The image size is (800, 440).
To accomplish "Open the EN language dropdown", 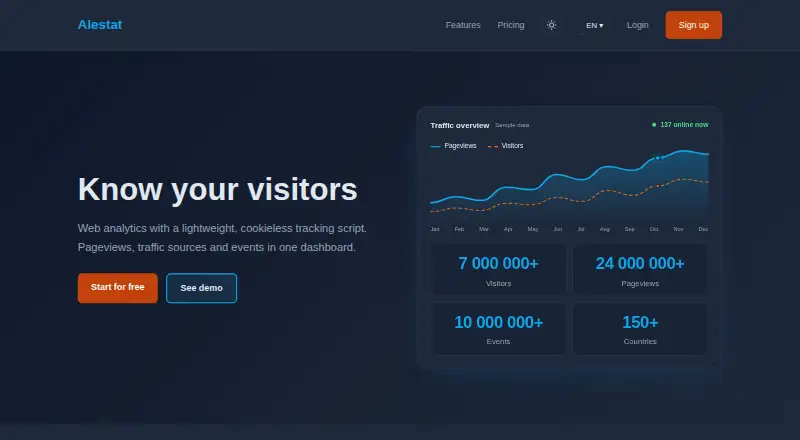I will tap(594, 25).
